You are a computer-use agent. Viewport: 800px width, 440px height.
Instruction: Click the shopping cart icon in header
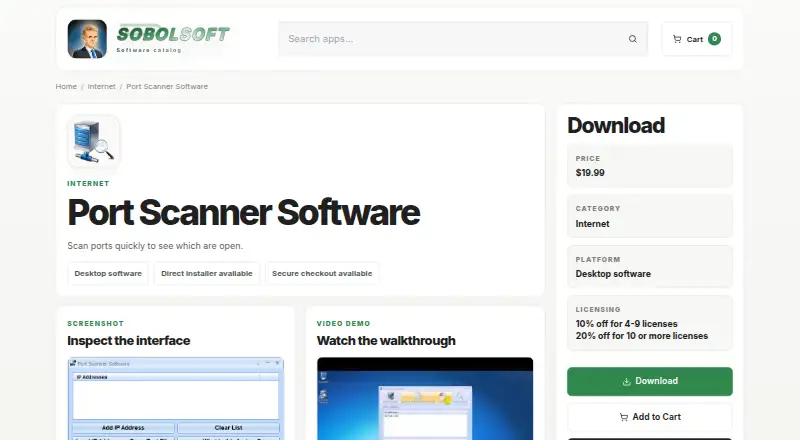677,39
